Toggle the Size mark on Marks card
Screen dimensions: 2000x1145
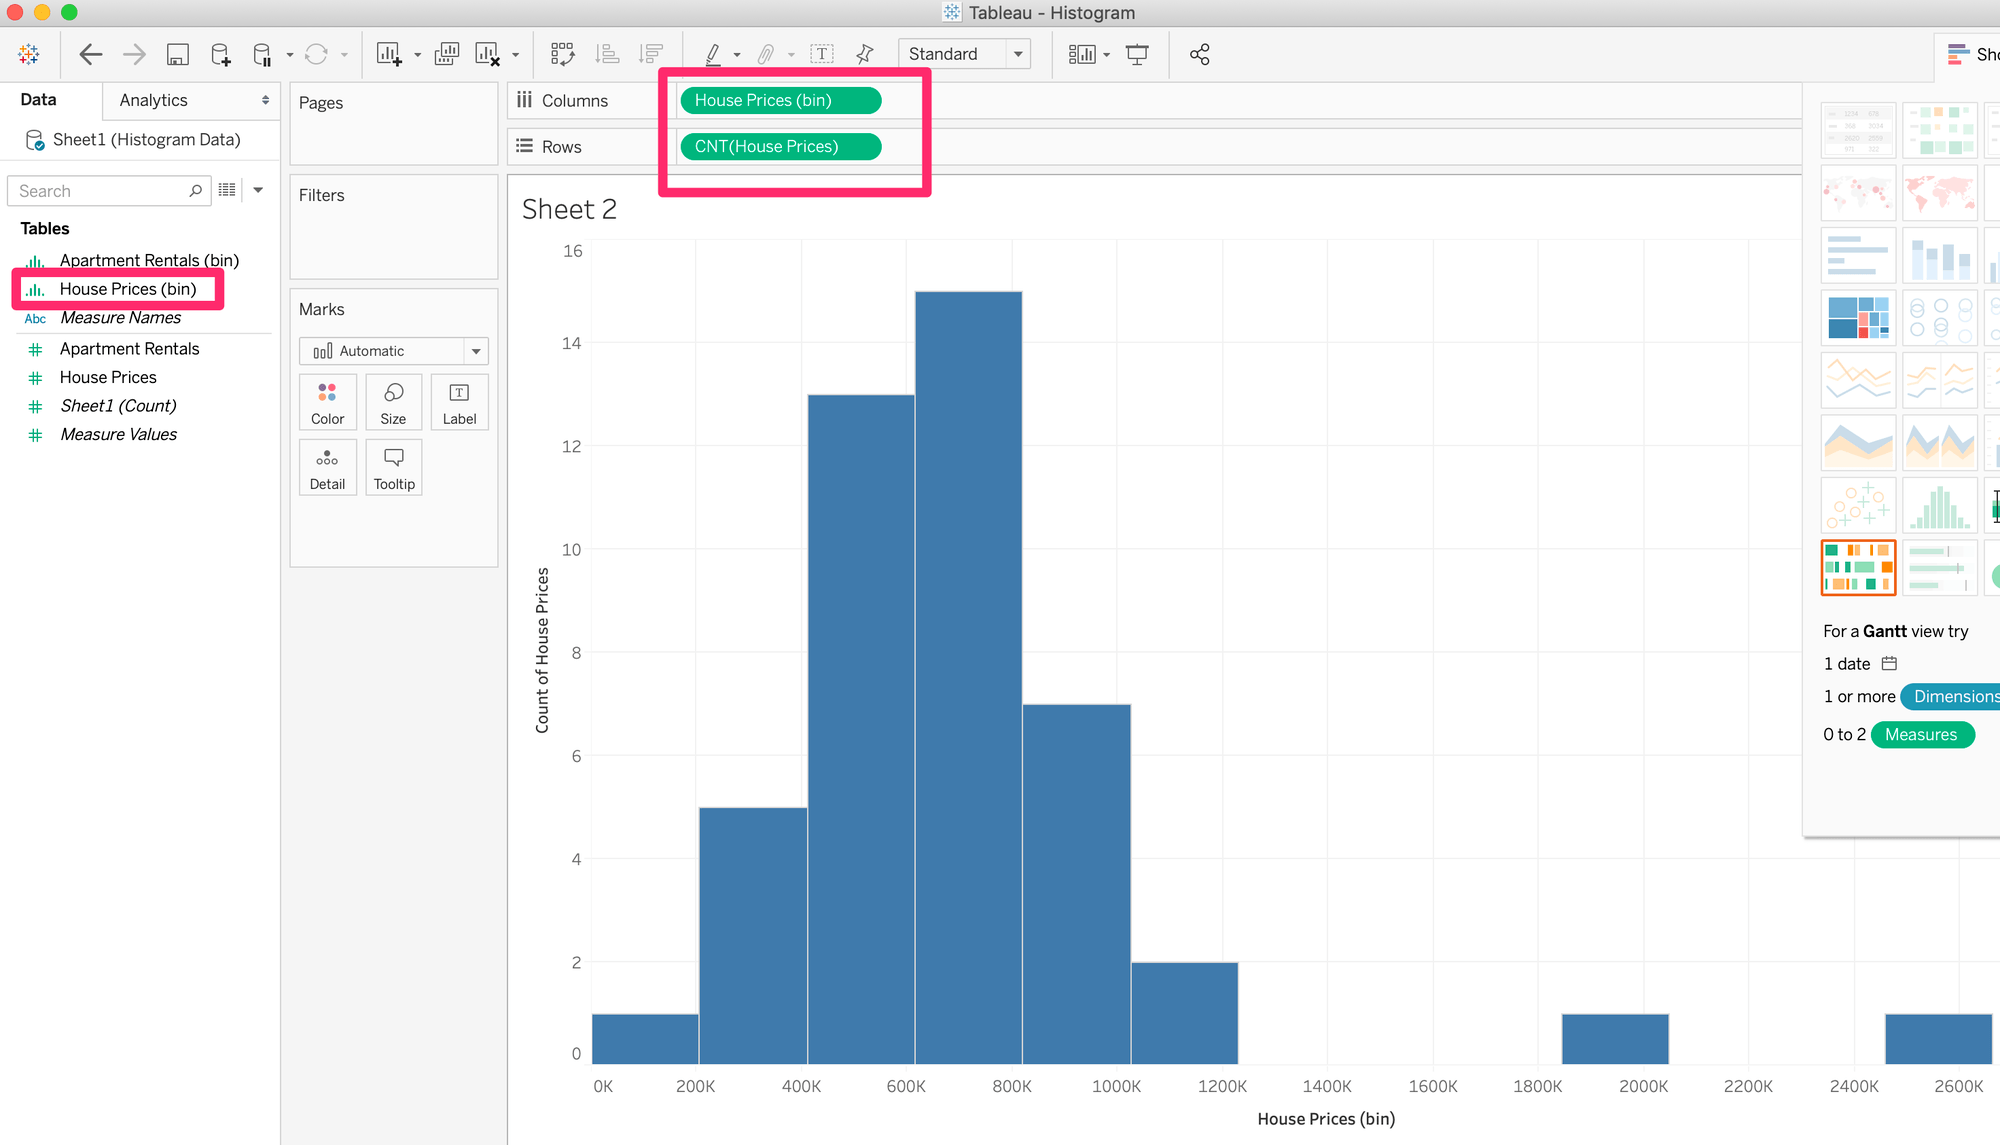coord(393,402)
